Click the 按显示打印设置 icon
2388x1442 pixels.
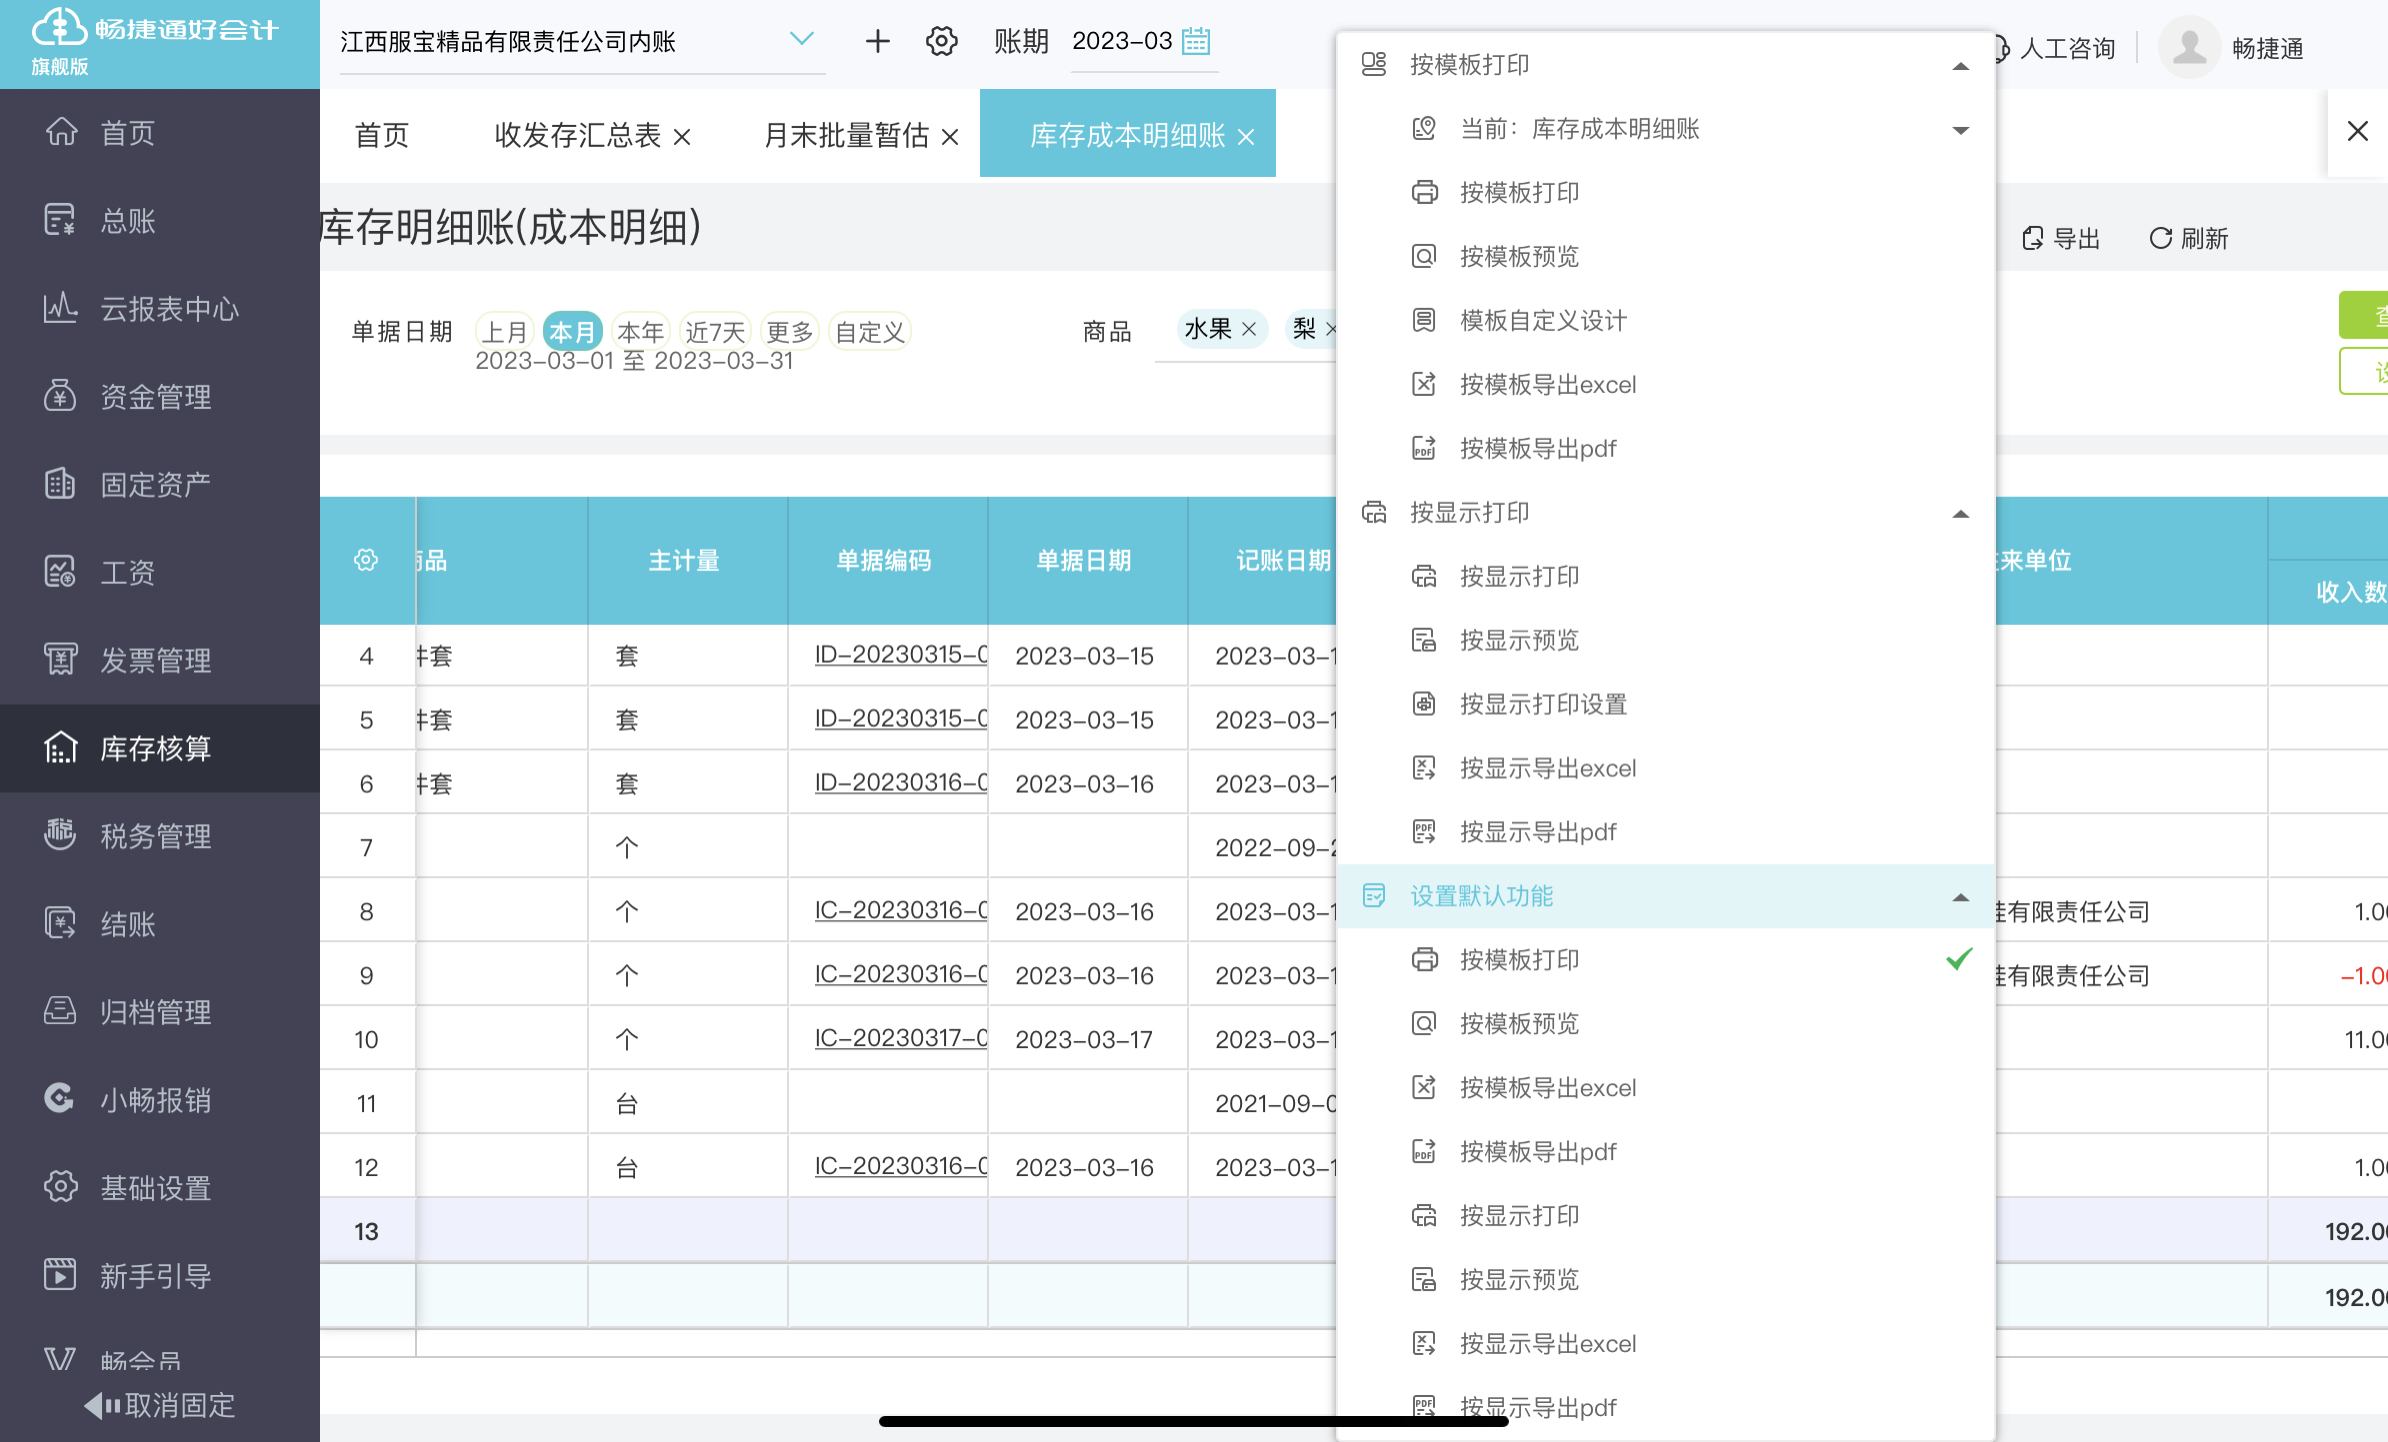1426,703
